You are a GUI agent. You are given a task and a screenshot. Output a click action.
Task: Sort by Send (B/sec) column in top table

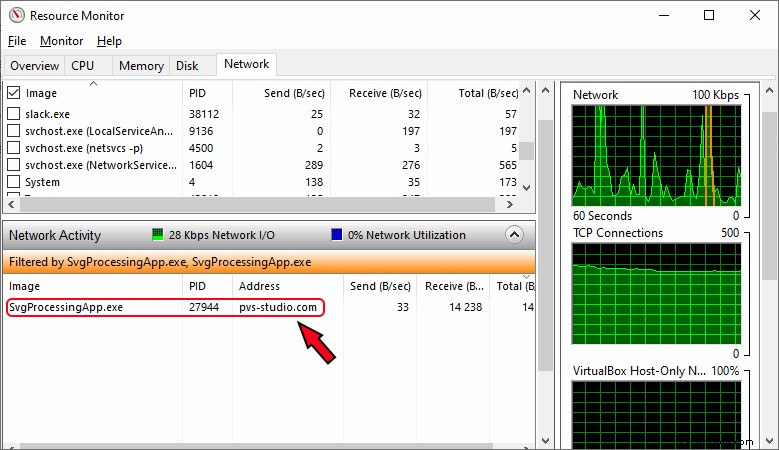coord(291,93)
